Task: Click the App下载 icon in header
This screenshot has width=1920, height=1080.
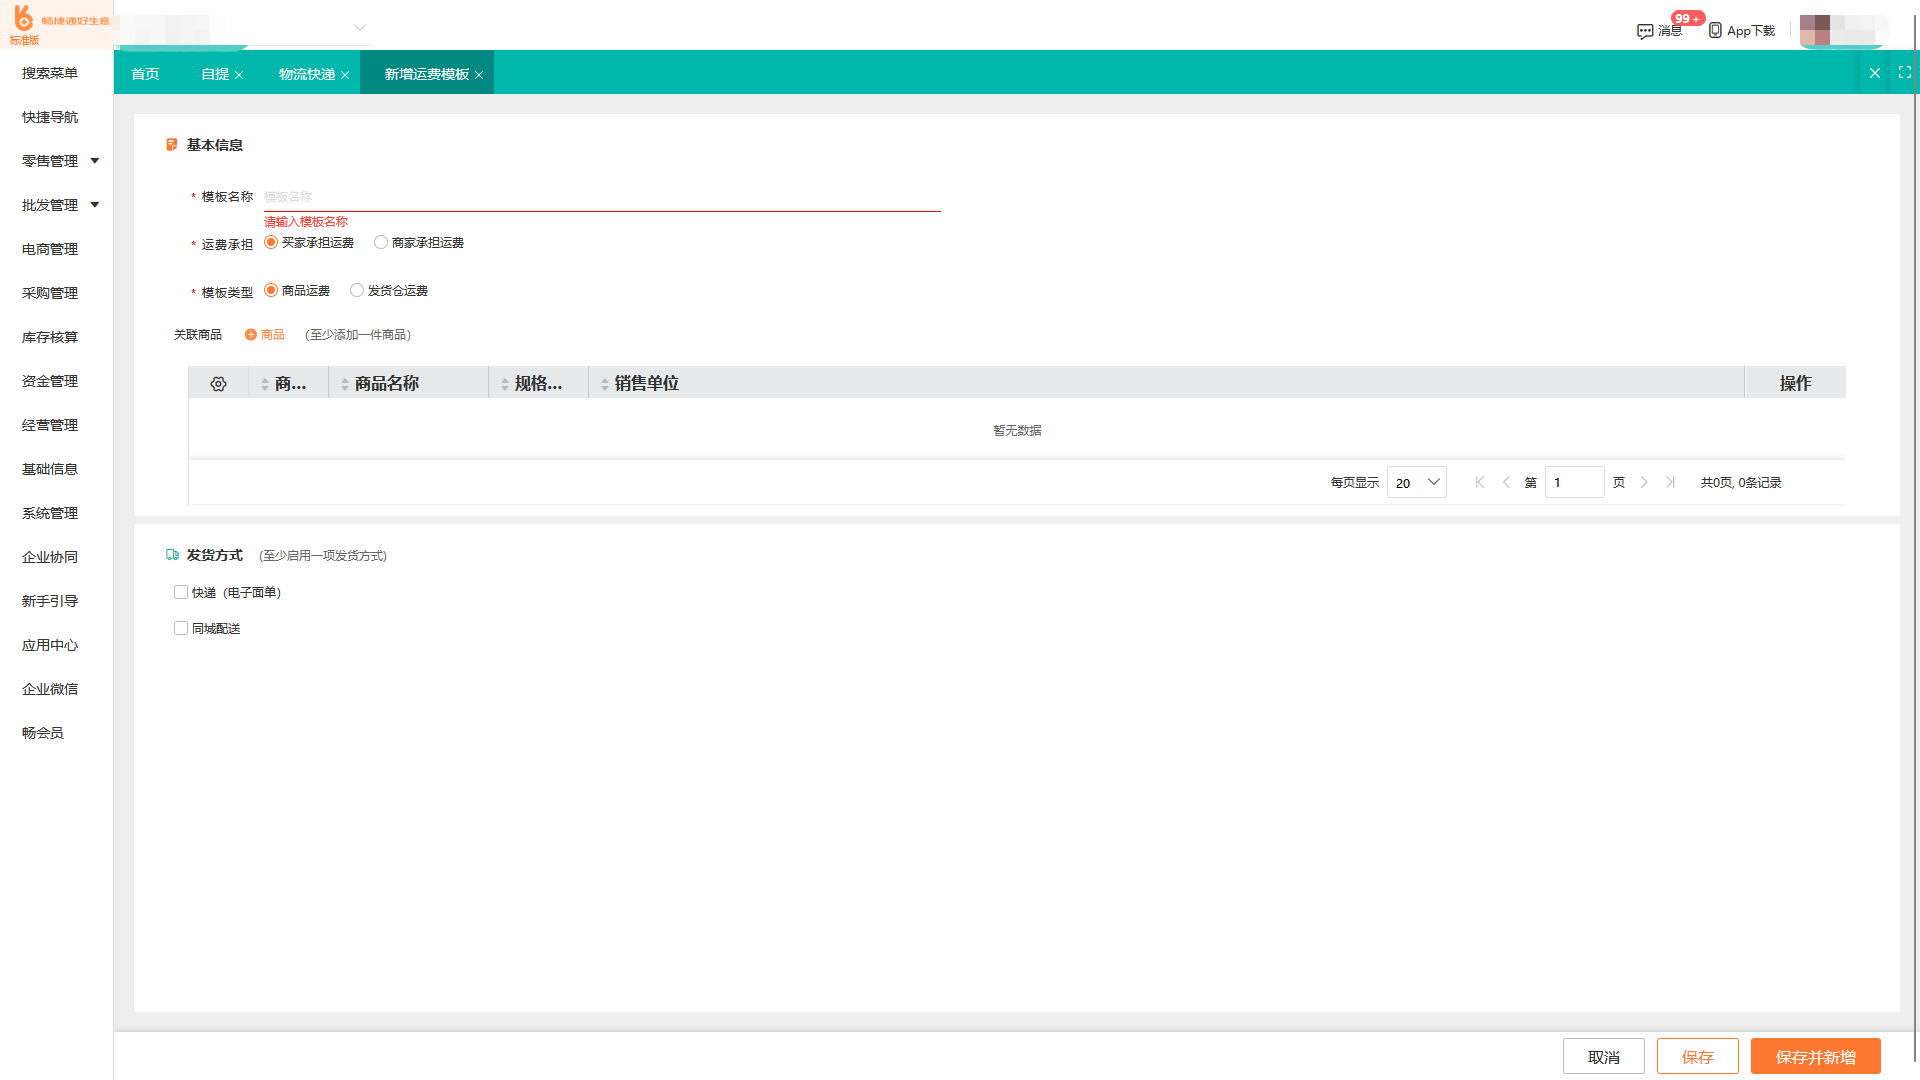Action: click(x=1729, y=29)
